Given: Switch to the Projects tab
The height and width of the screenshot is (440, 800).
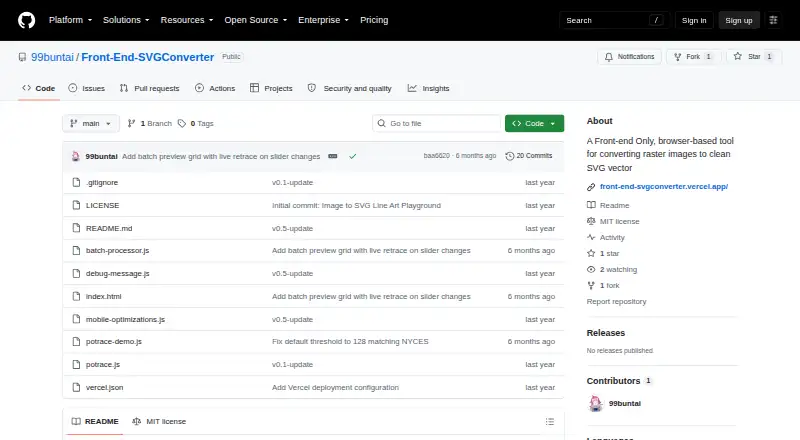Looking at the screenshot, I should 271,88.
